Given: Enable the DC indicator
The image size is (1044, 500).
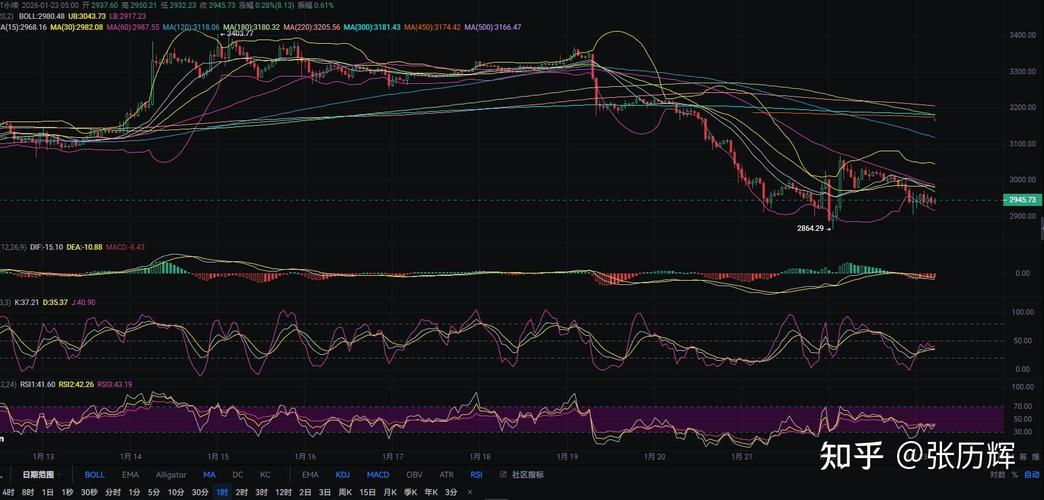Looking at the screenshot, I should tap(238, 475).
